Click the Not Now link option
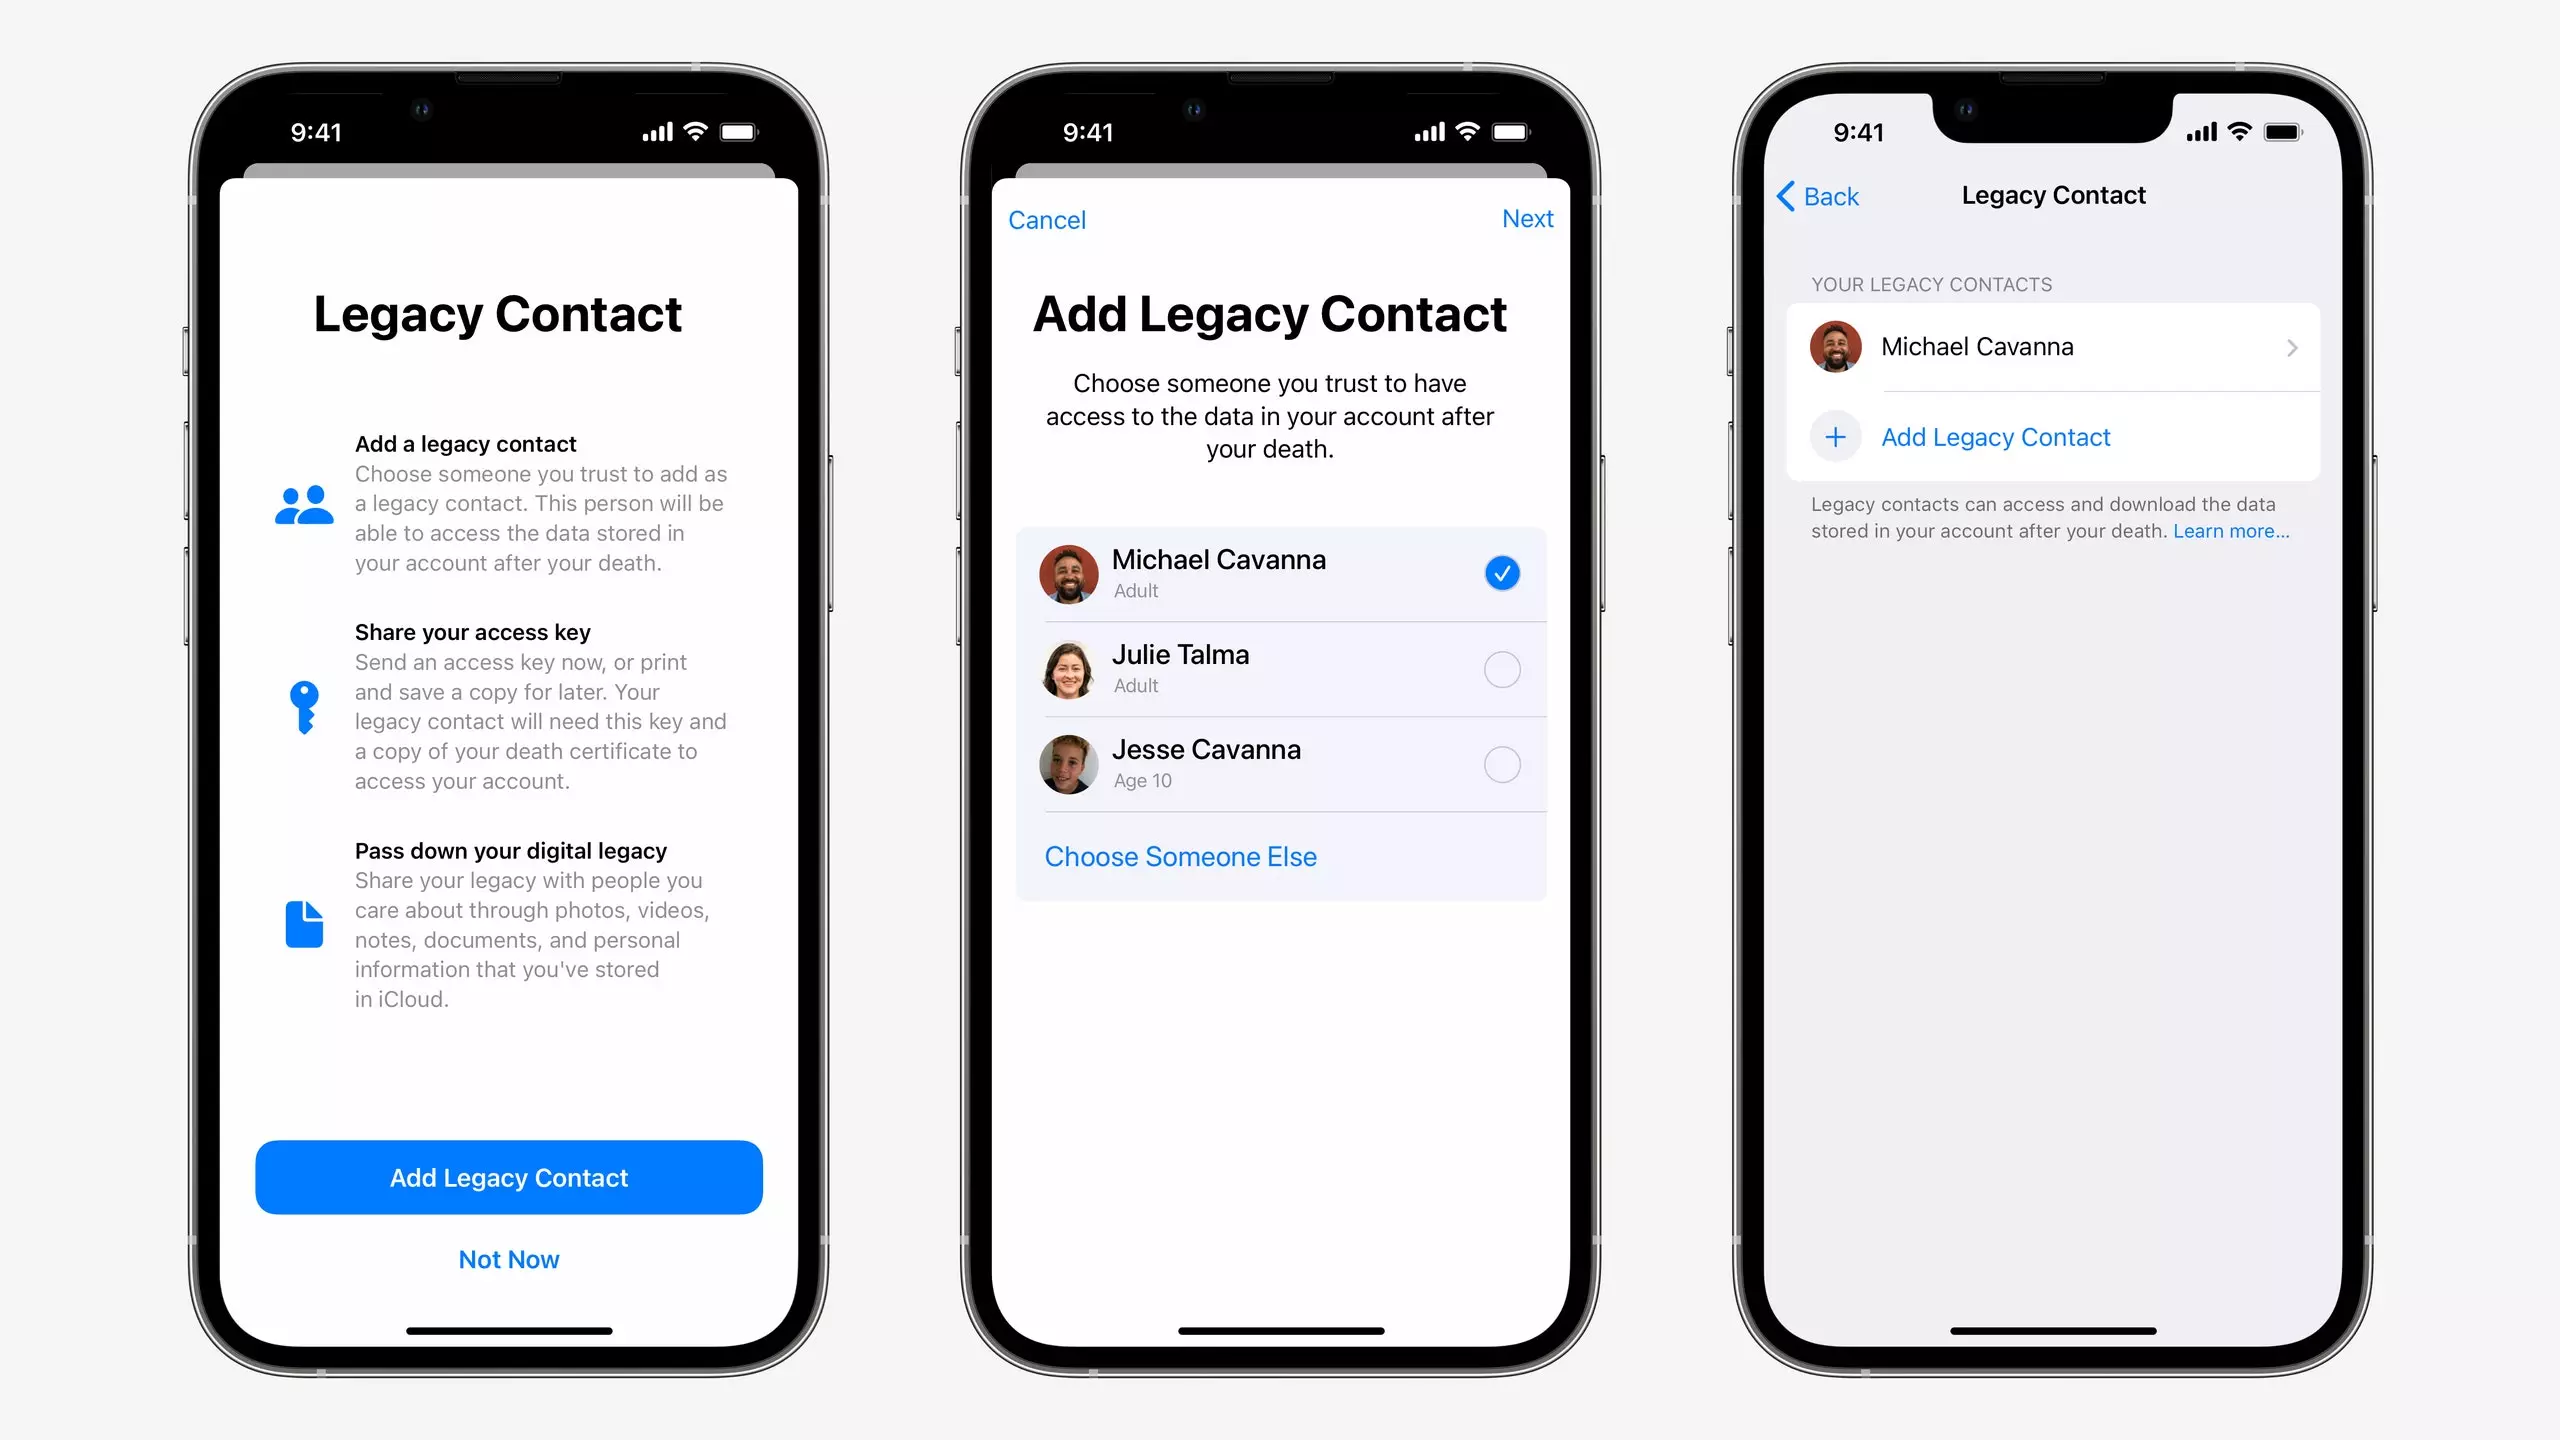This screenshot has width=2560, height=1440. coord(508,1259)
